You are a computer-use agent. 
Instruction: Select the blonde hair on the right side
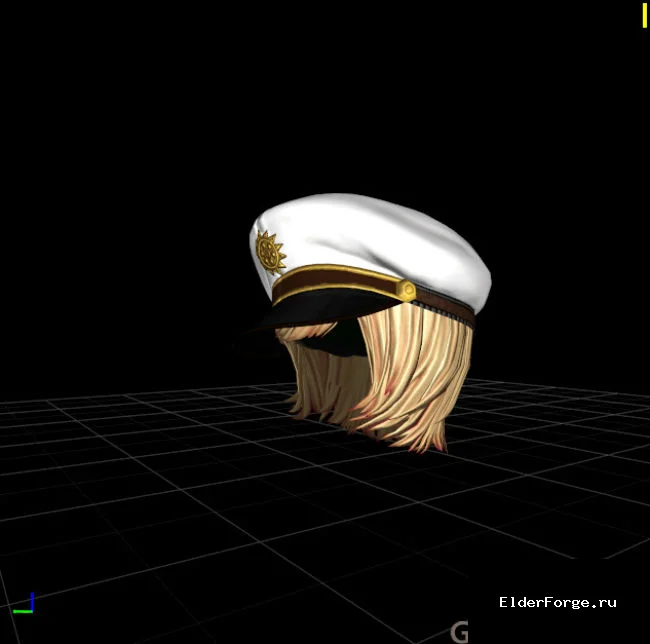tap(425, 370)
